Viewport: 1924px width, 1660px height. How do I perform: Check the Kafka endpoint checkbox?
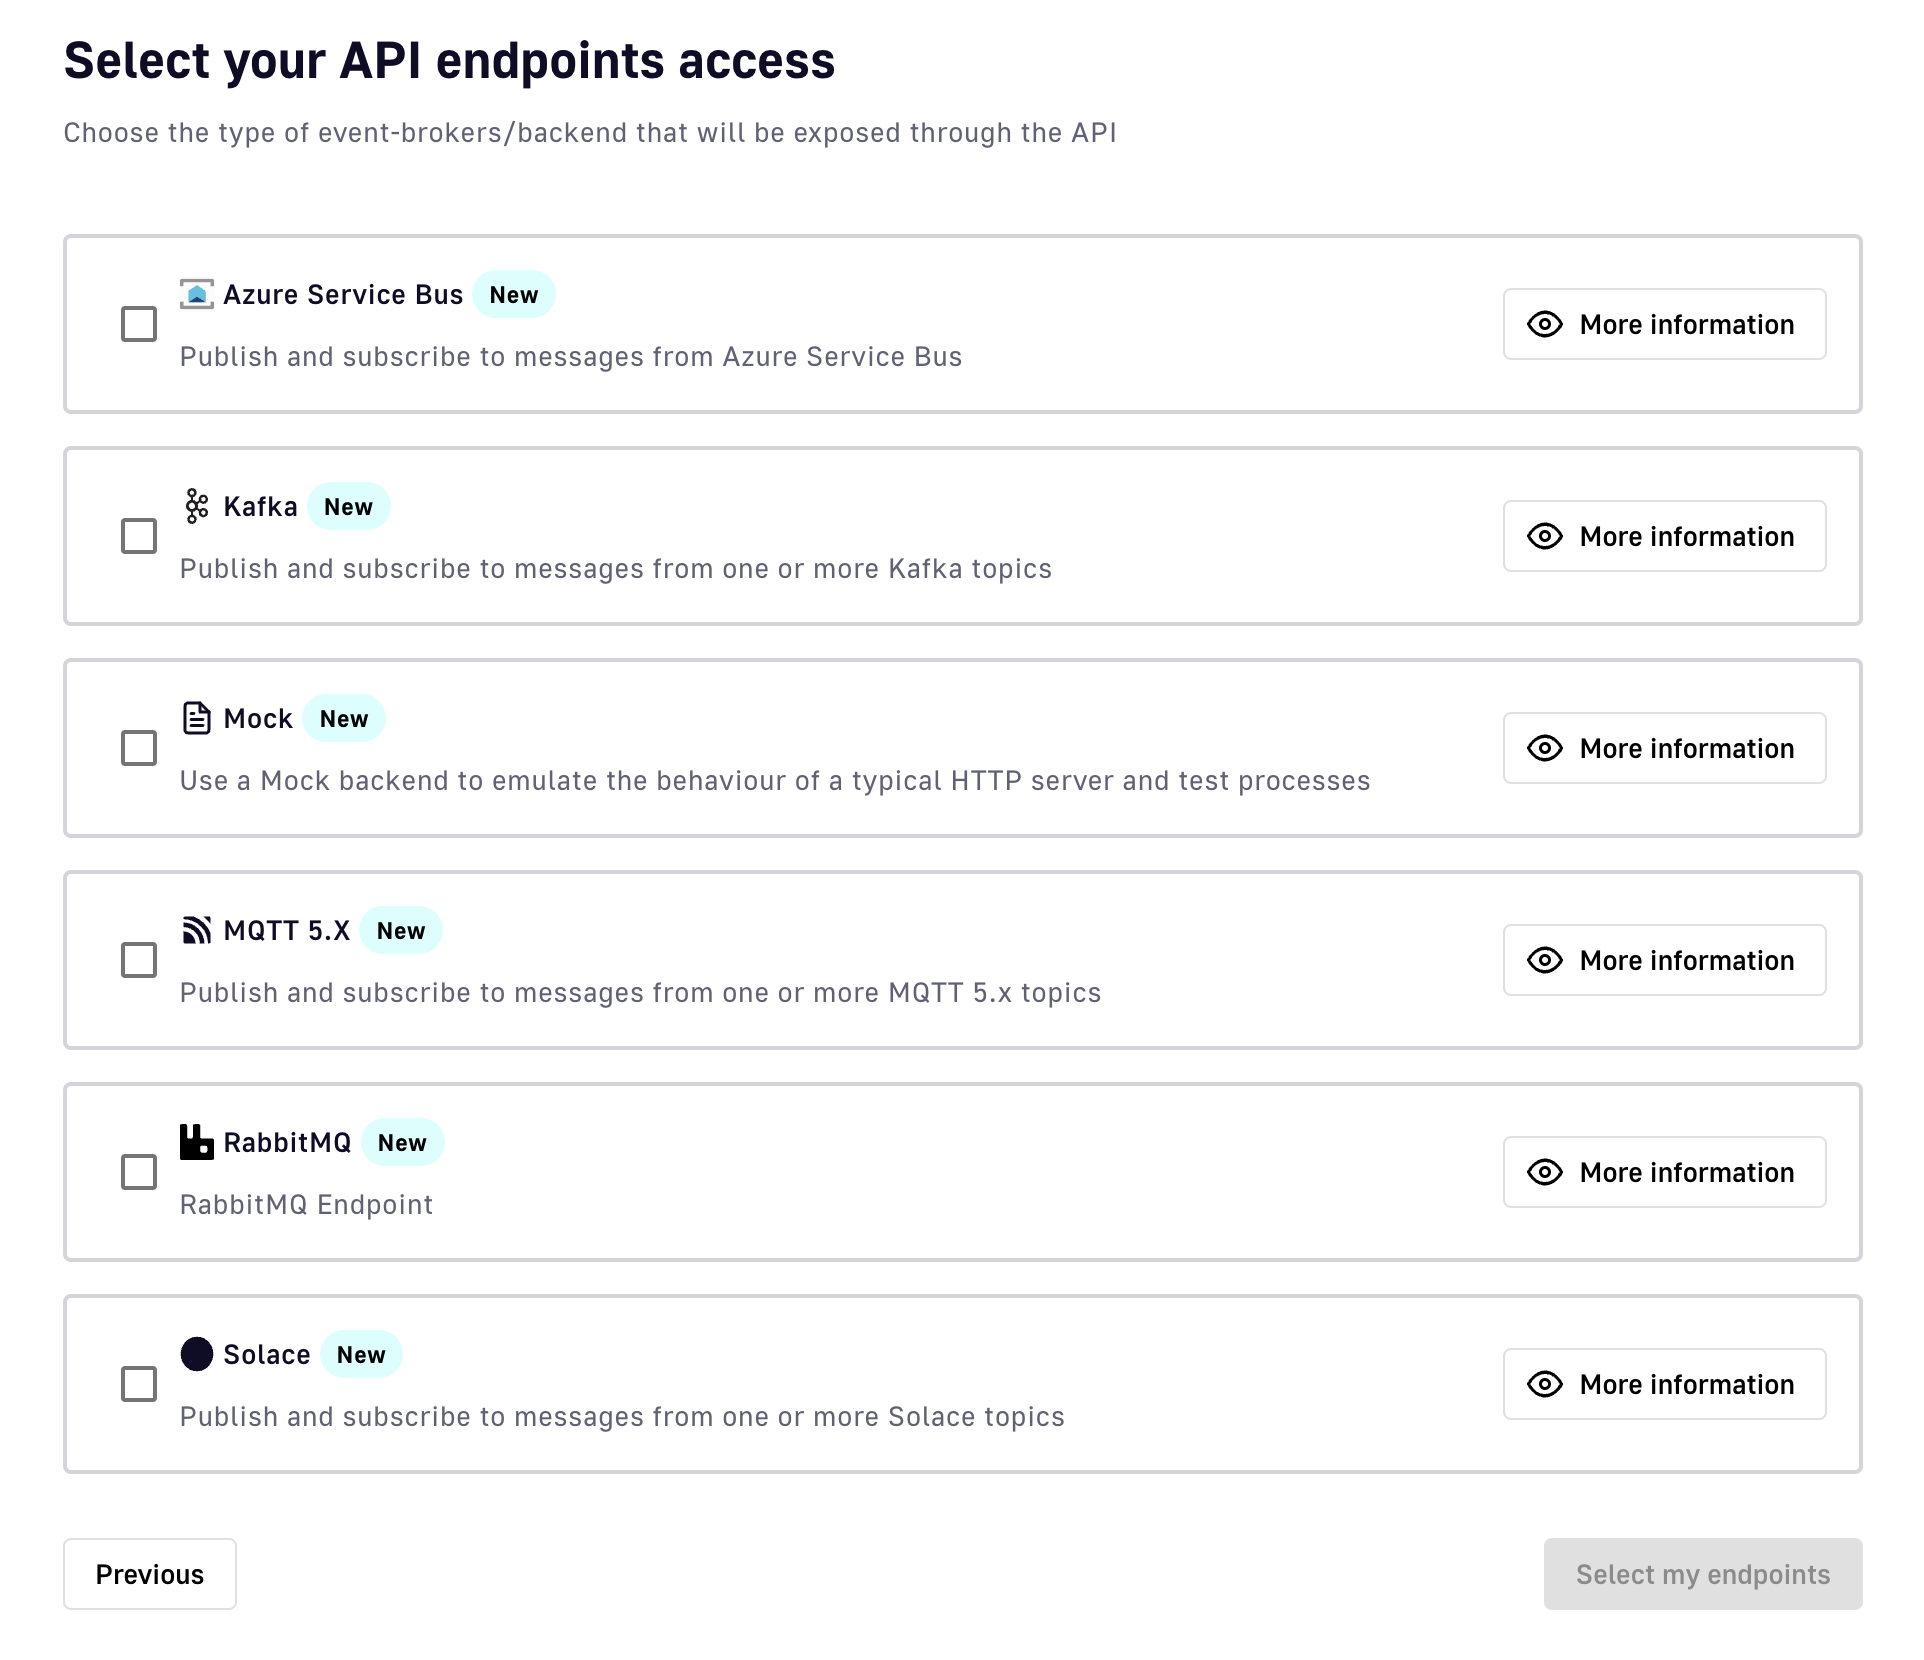coord(138,536)
